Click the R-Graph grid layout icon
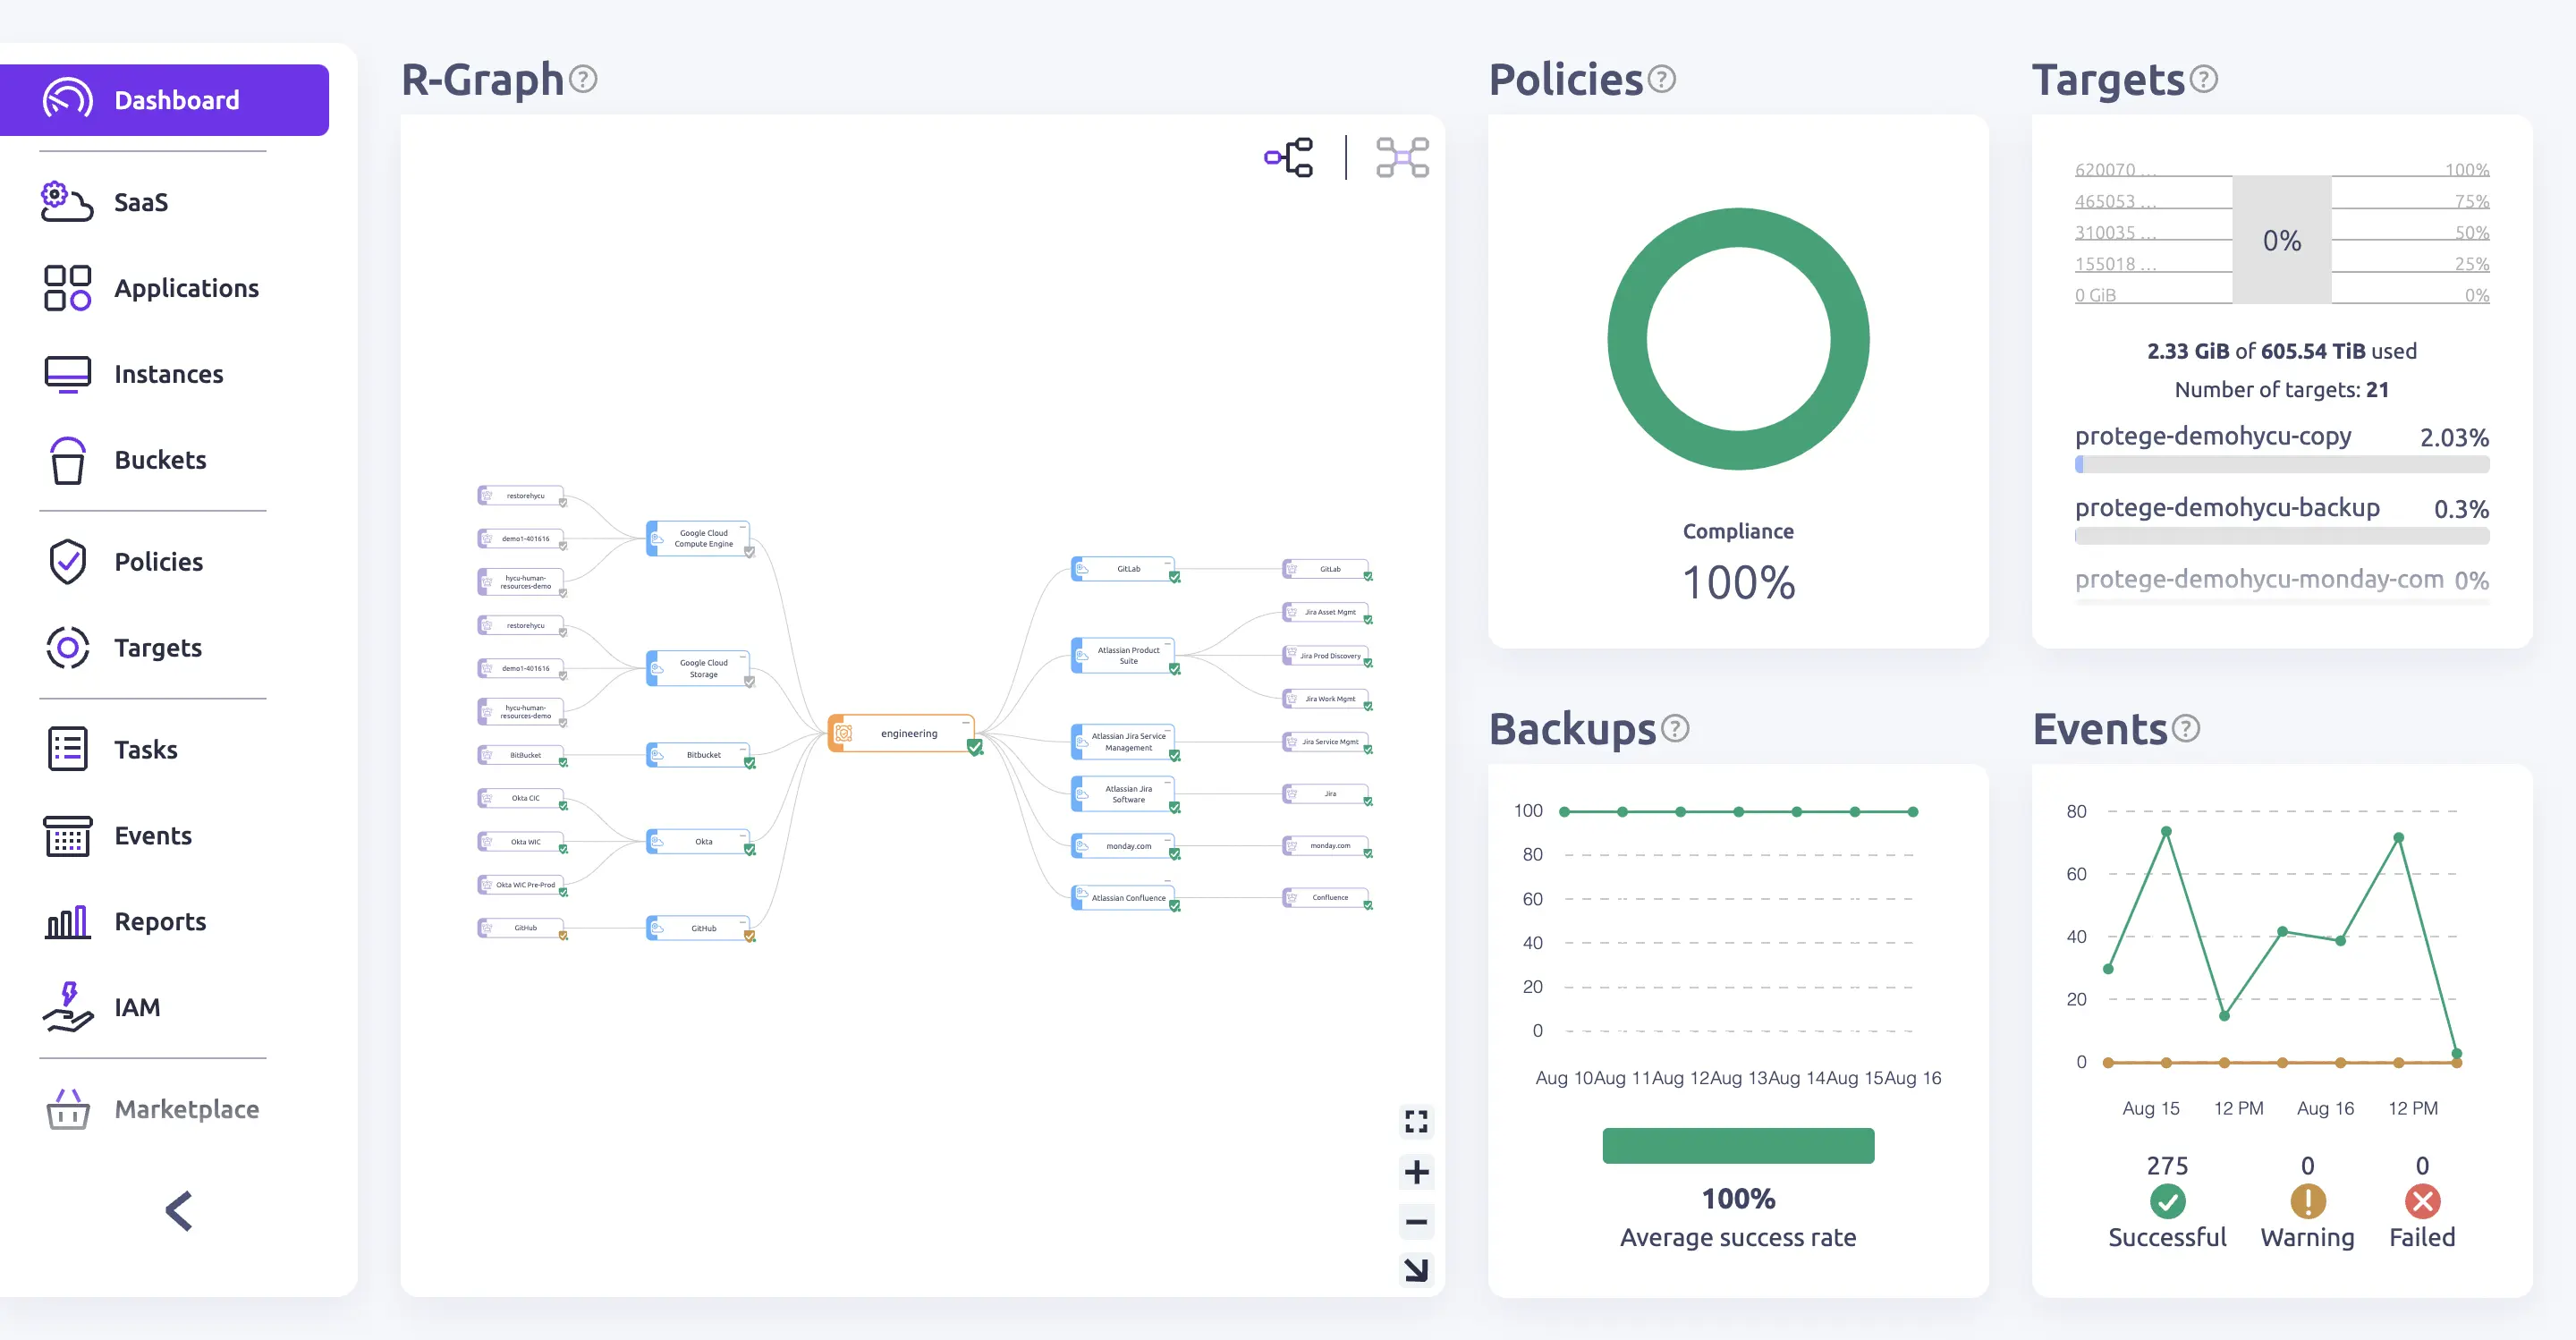This screenshot has height=1340, width=2576. click(1399, 158)
